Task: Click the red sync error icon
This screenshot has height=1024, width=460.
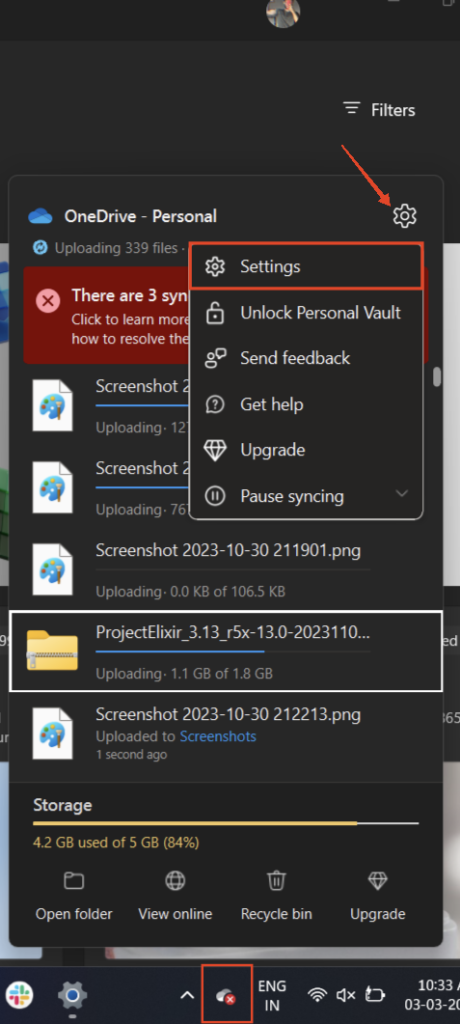Action: pyautogui.click(x=48, y=301)
